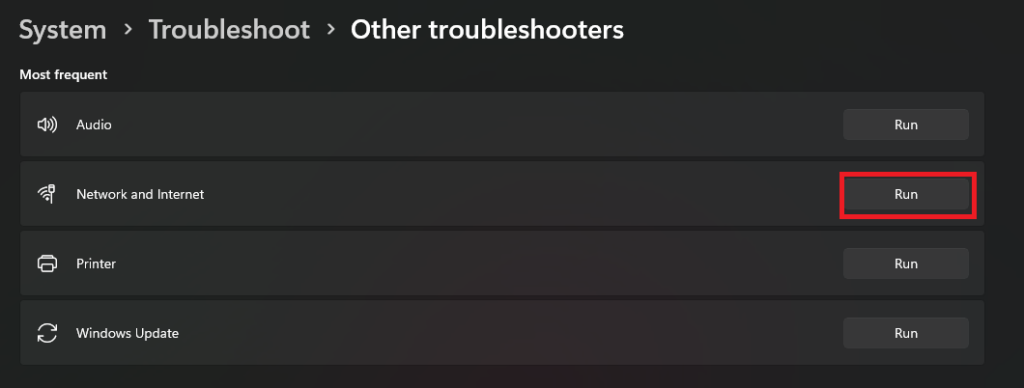Select the Network and Internet label
This screenshot has width=1024, height=388.
pos(140,194)
